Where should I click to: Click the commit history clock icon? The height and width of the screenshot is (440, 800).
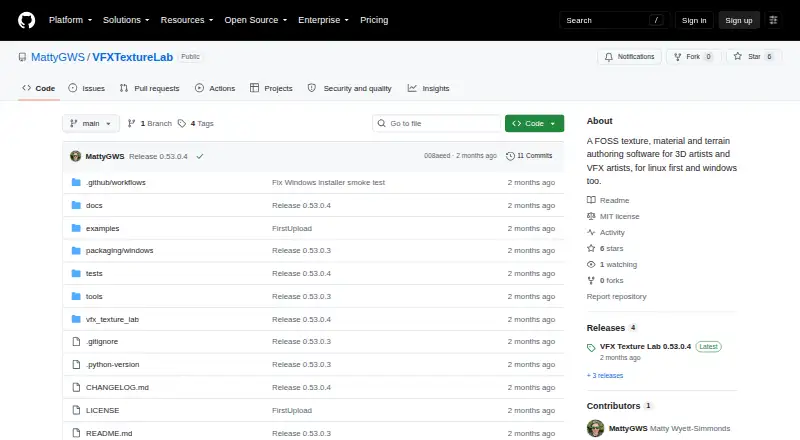click(x=510, y=156)
